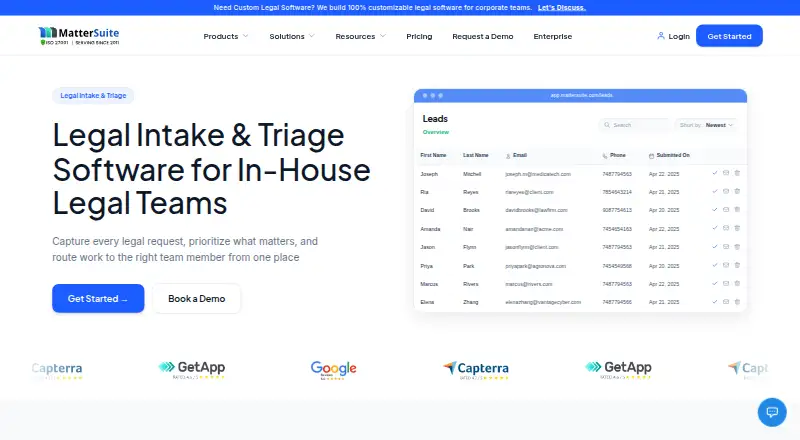Click the trash icon in Amanda Nair's row
The width and height of the screenshot is (800, 440).
737,228
